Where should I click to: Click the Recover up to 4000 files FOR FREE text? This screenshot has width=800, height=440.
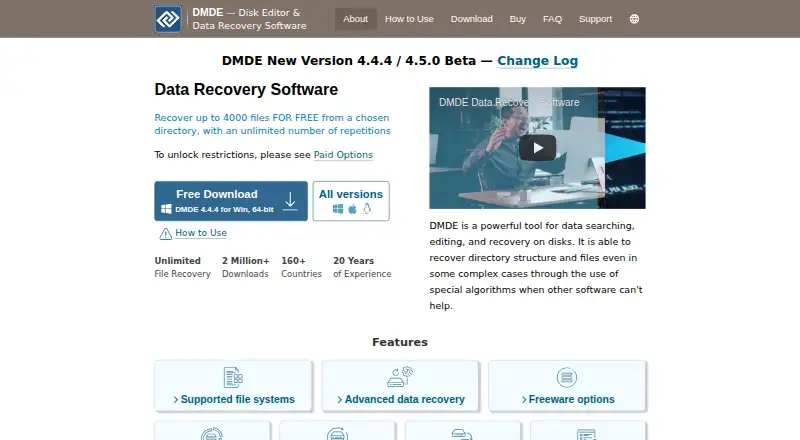coord(272,124)
